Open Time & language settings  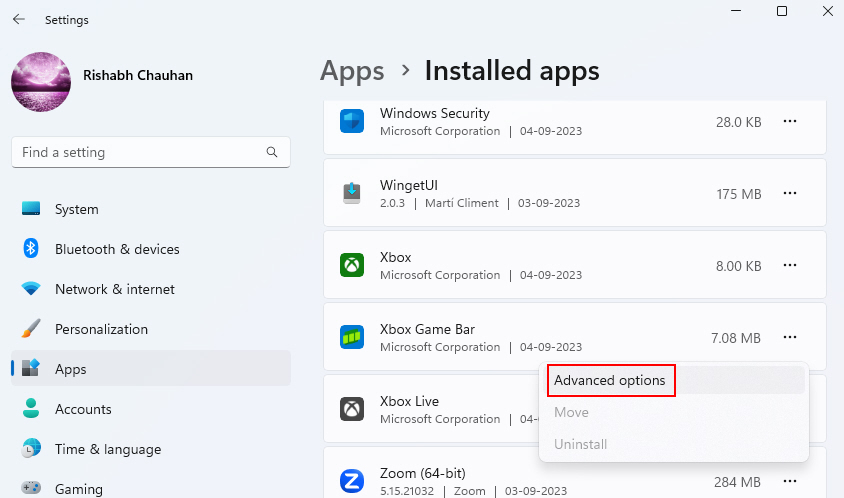(x=151, y=449)
